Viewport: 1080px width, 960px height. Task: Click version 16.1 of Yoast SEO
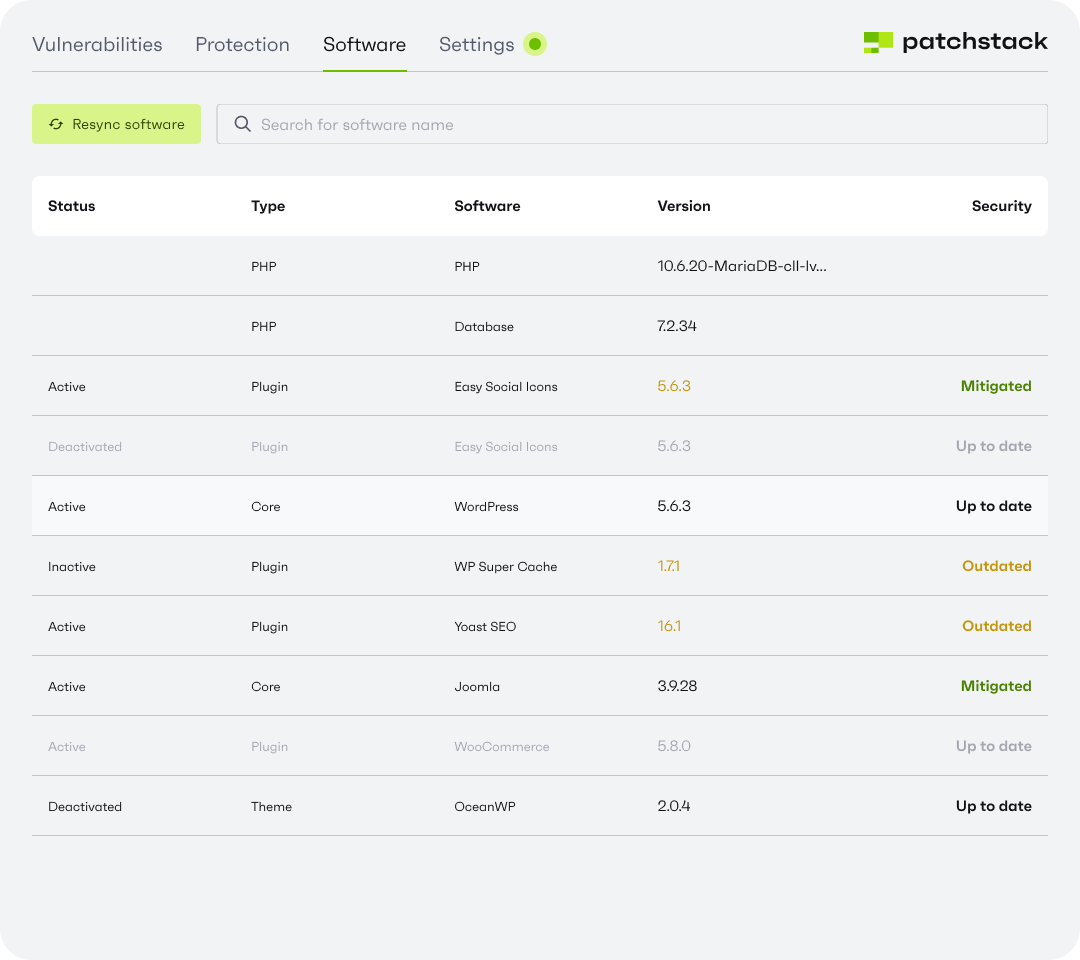[x=669, y=626]
